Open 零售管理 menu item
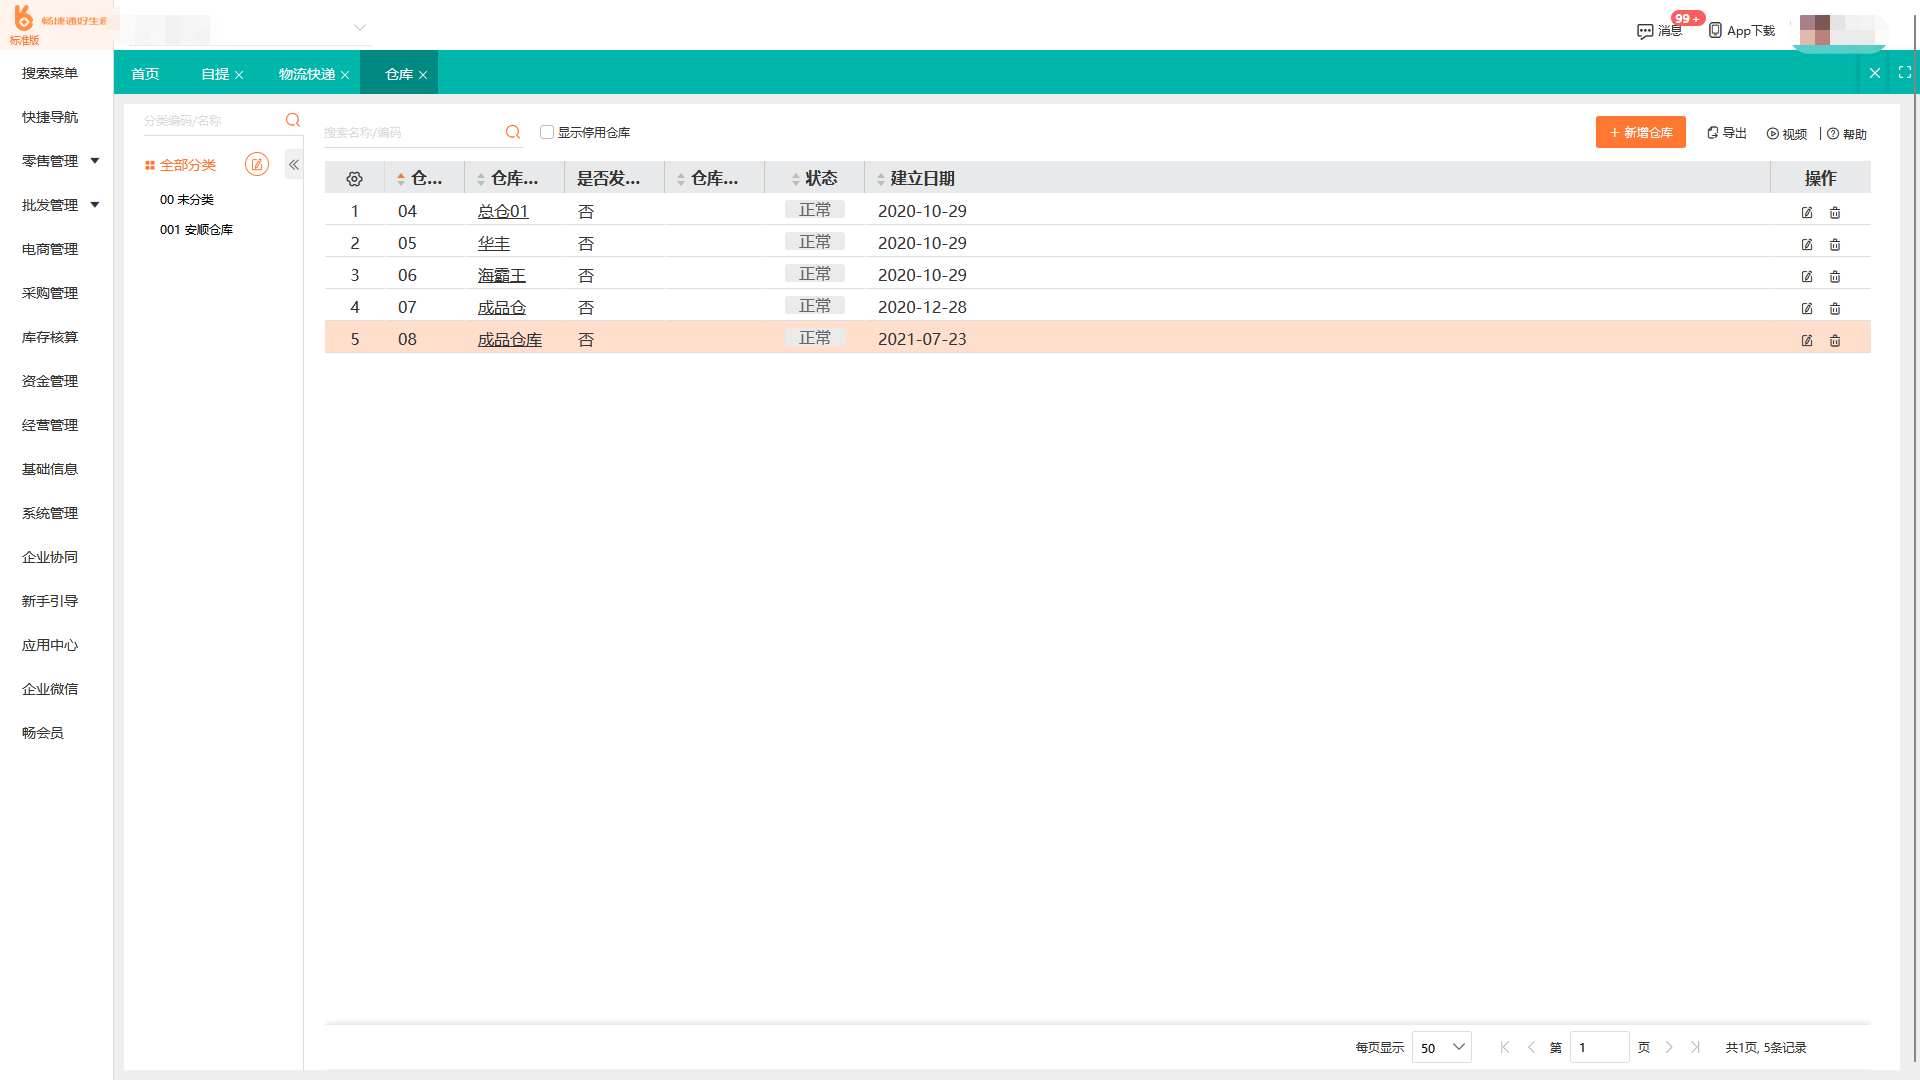Image resolution: width=1920 pixels, height=1080 pixels. (53, 161)
